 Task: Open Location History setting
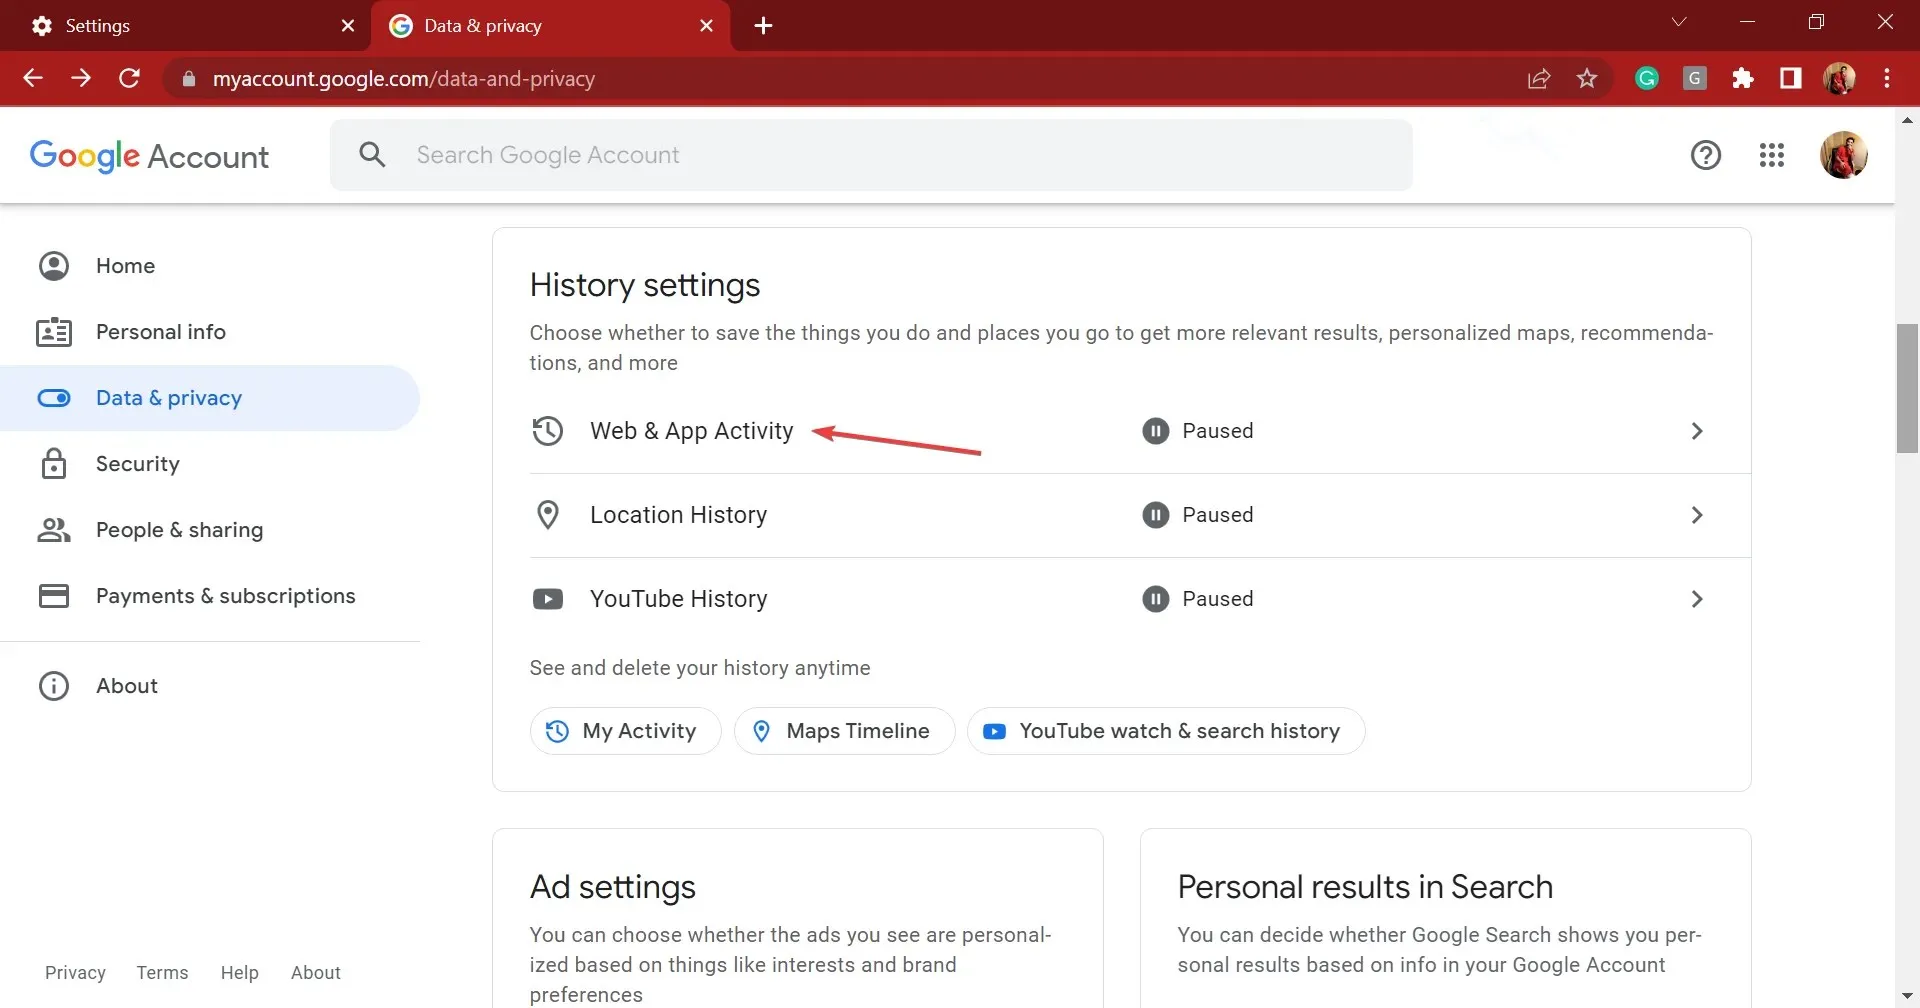pos(1140,515)
